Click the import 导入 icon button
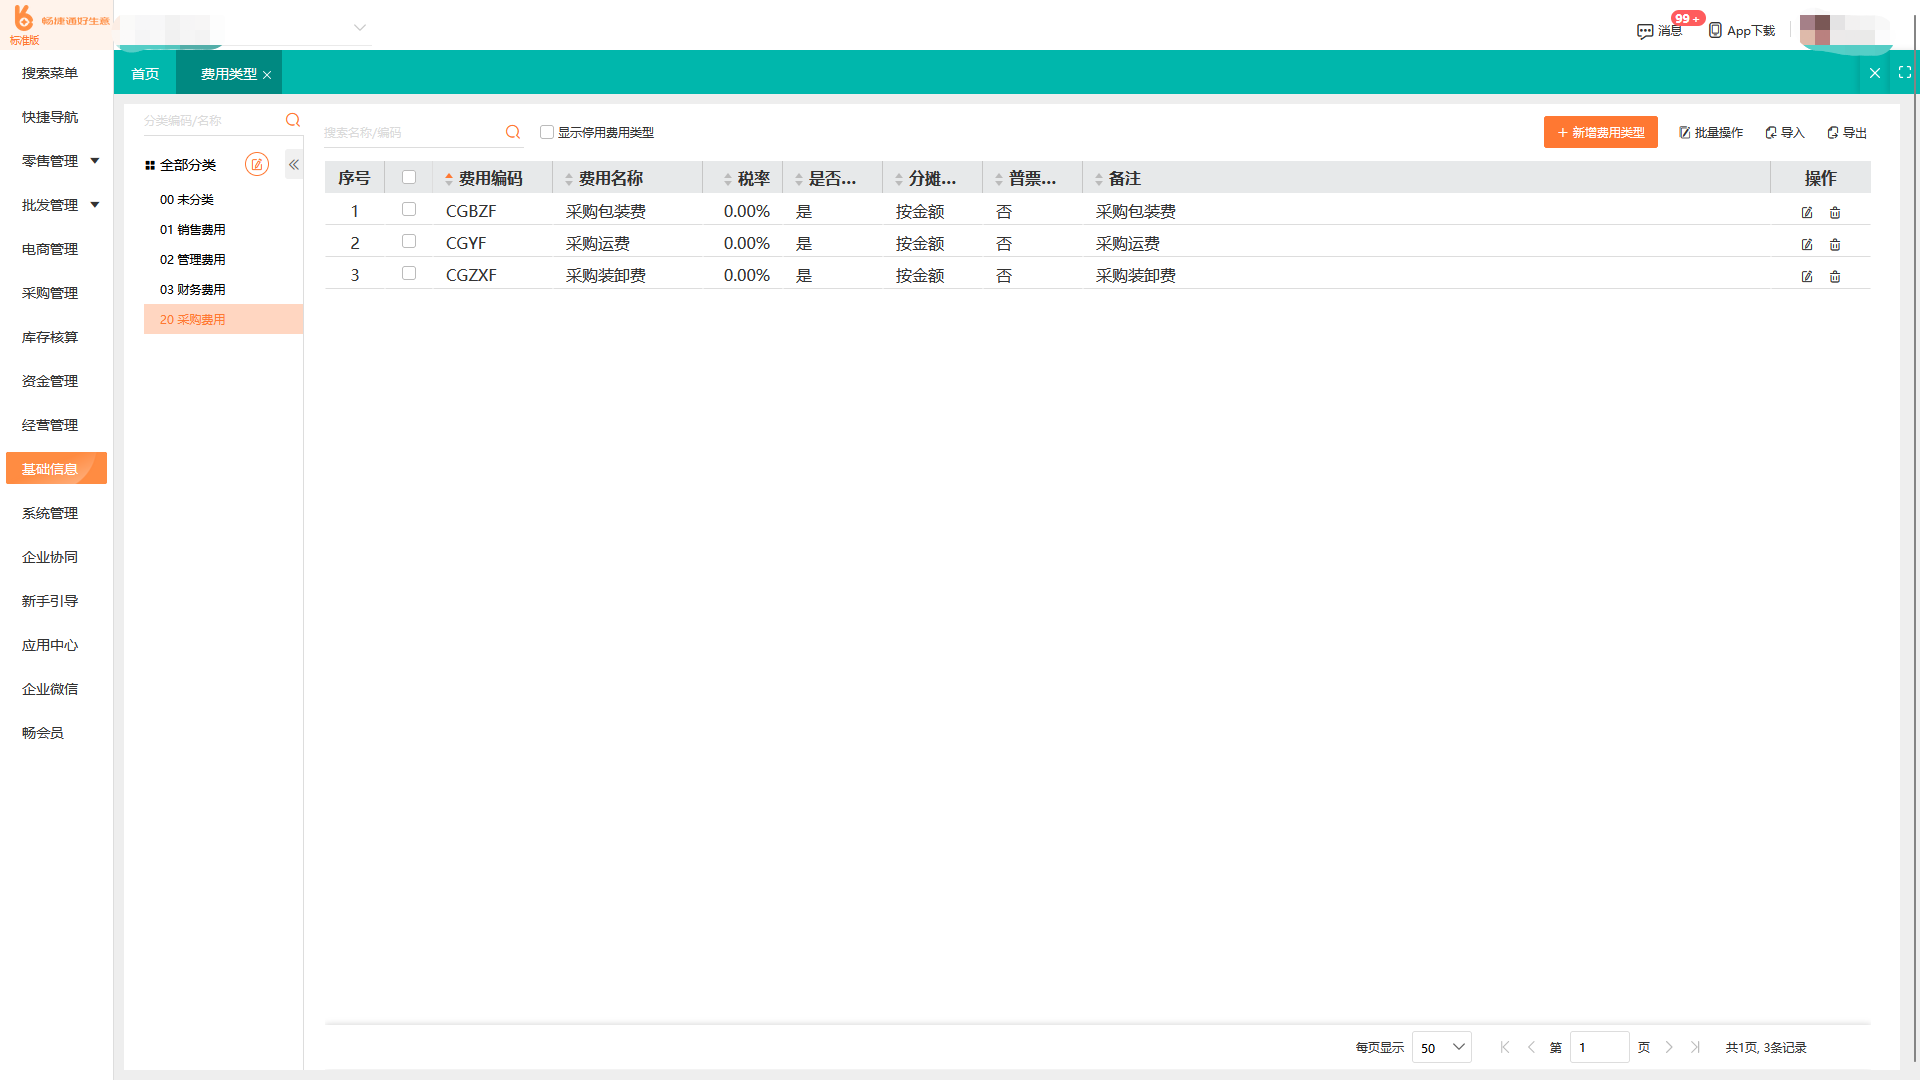The height and width of the screenshot is (1080, 1920). 1785,131
